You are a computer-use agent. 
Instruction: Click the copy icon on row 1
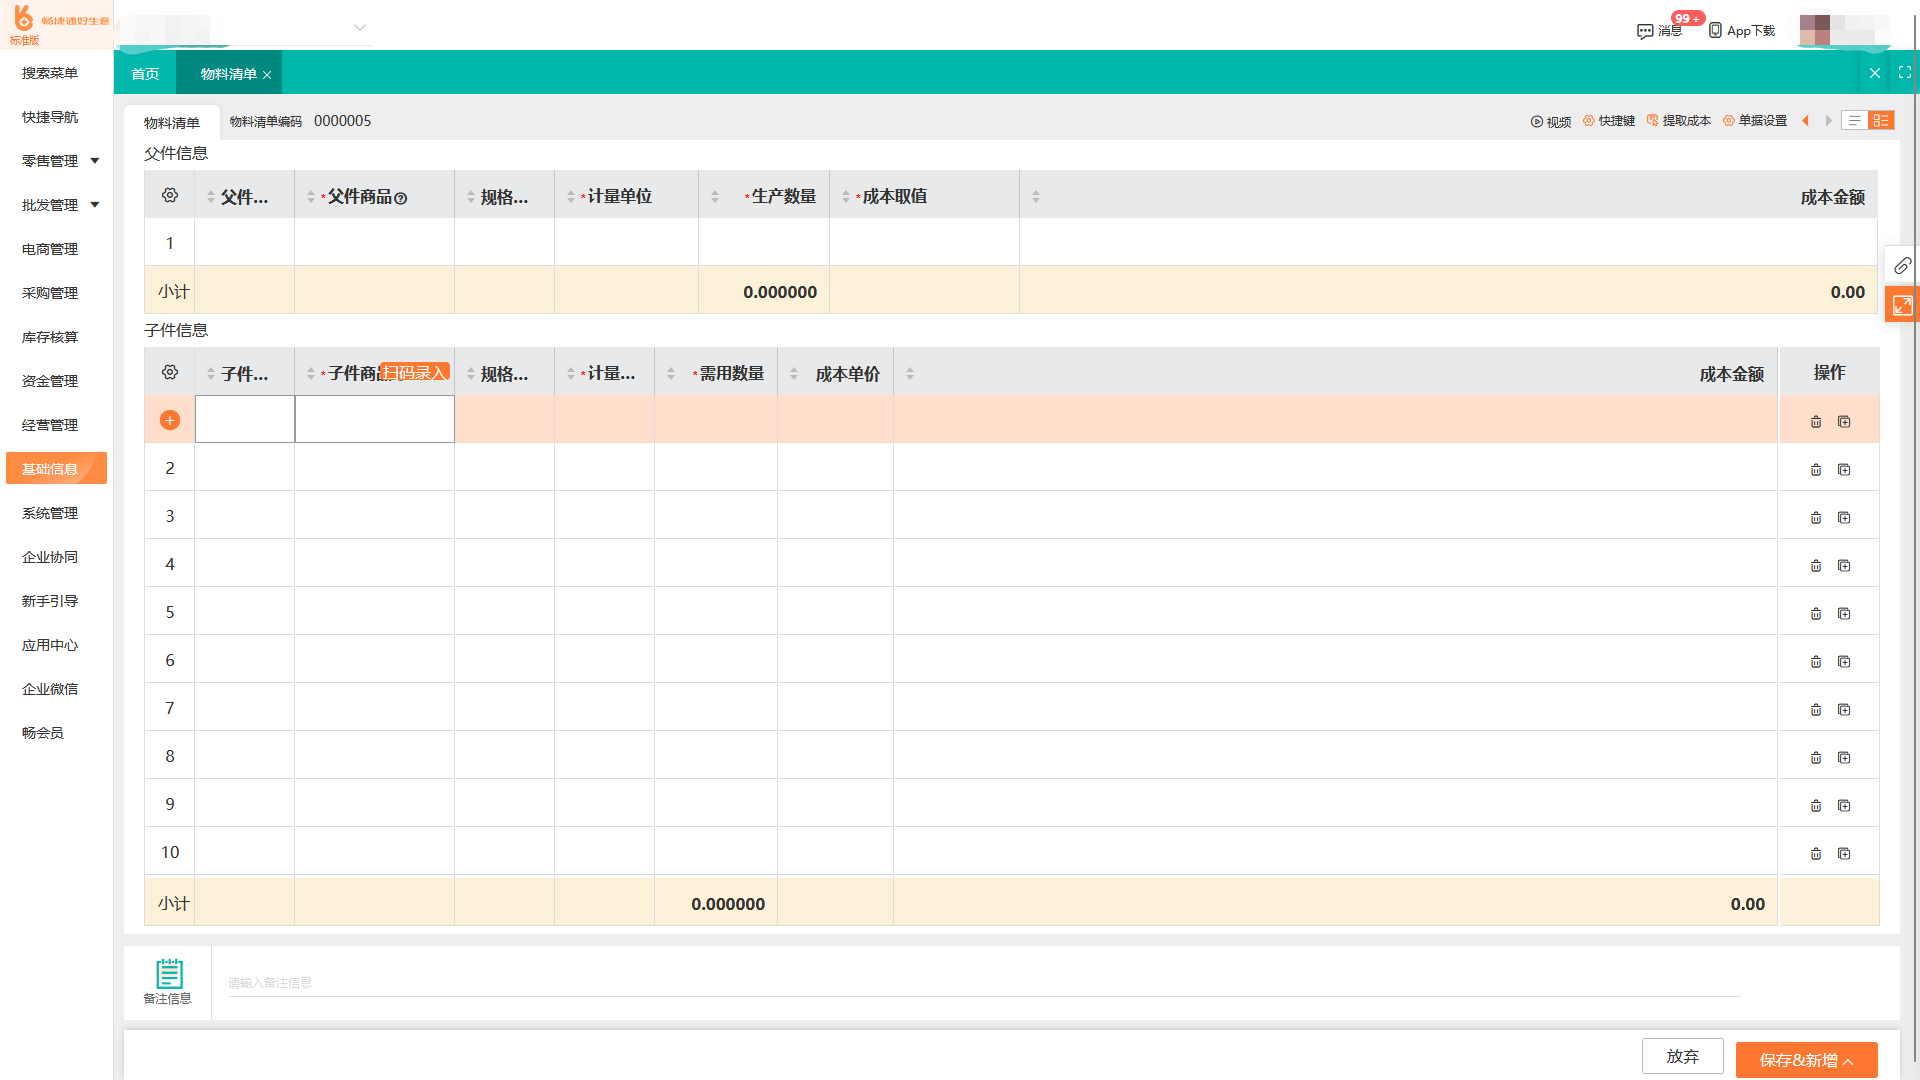(1844, 421)
